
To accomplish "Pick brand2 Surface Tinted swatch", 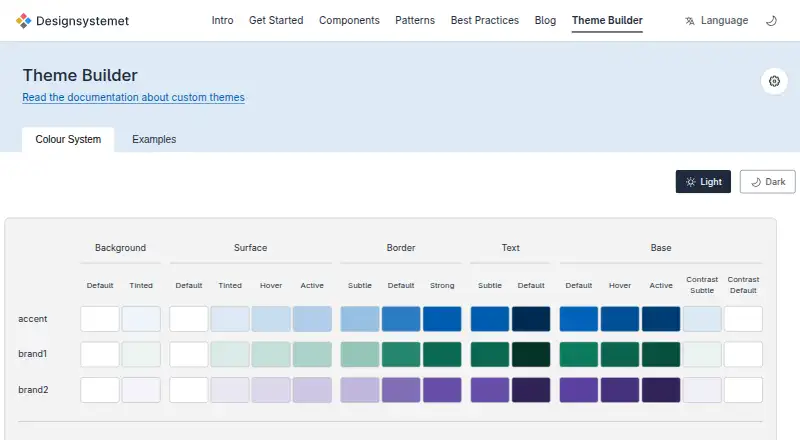I will tap(230, 390).
